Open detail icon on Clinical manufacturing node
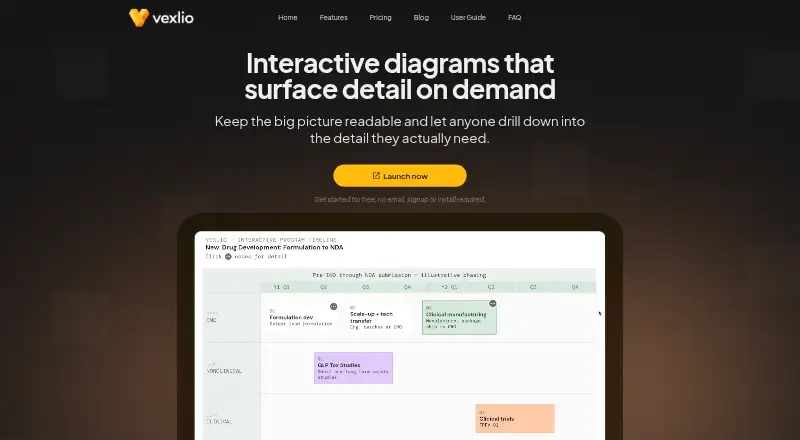The height and width of the screenshot is (440, 800). tap(493, 304)
